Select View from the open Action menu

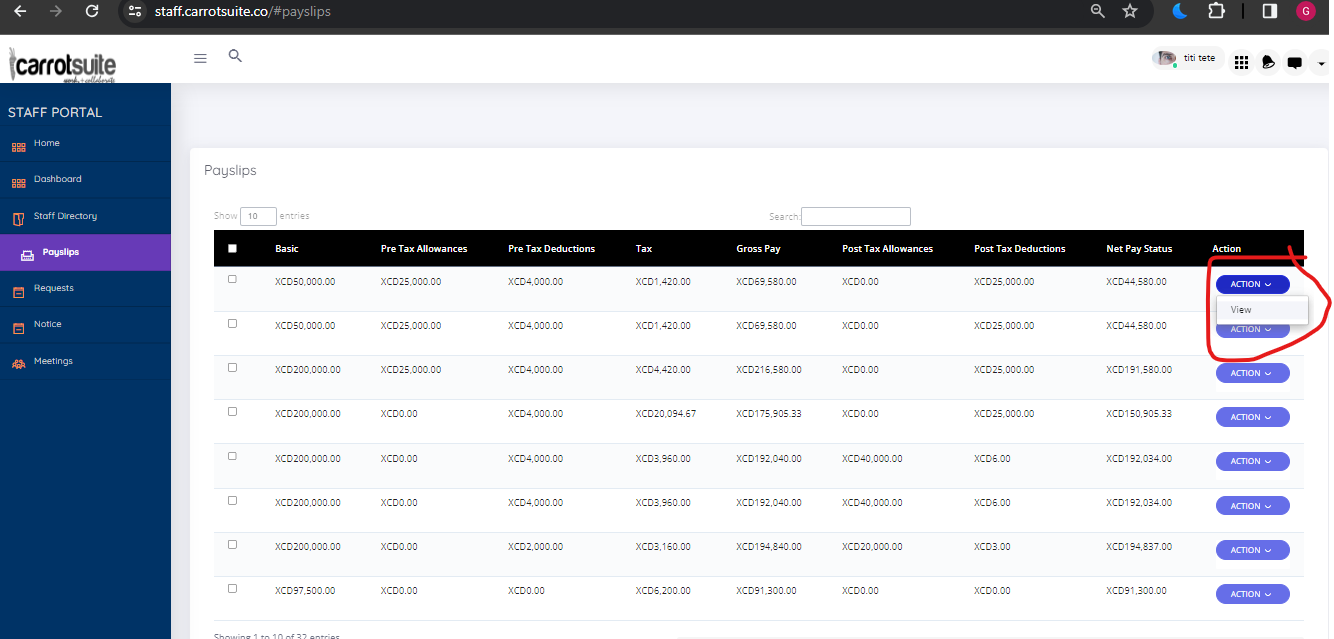pyautogui.click(x=1242, y=310)
